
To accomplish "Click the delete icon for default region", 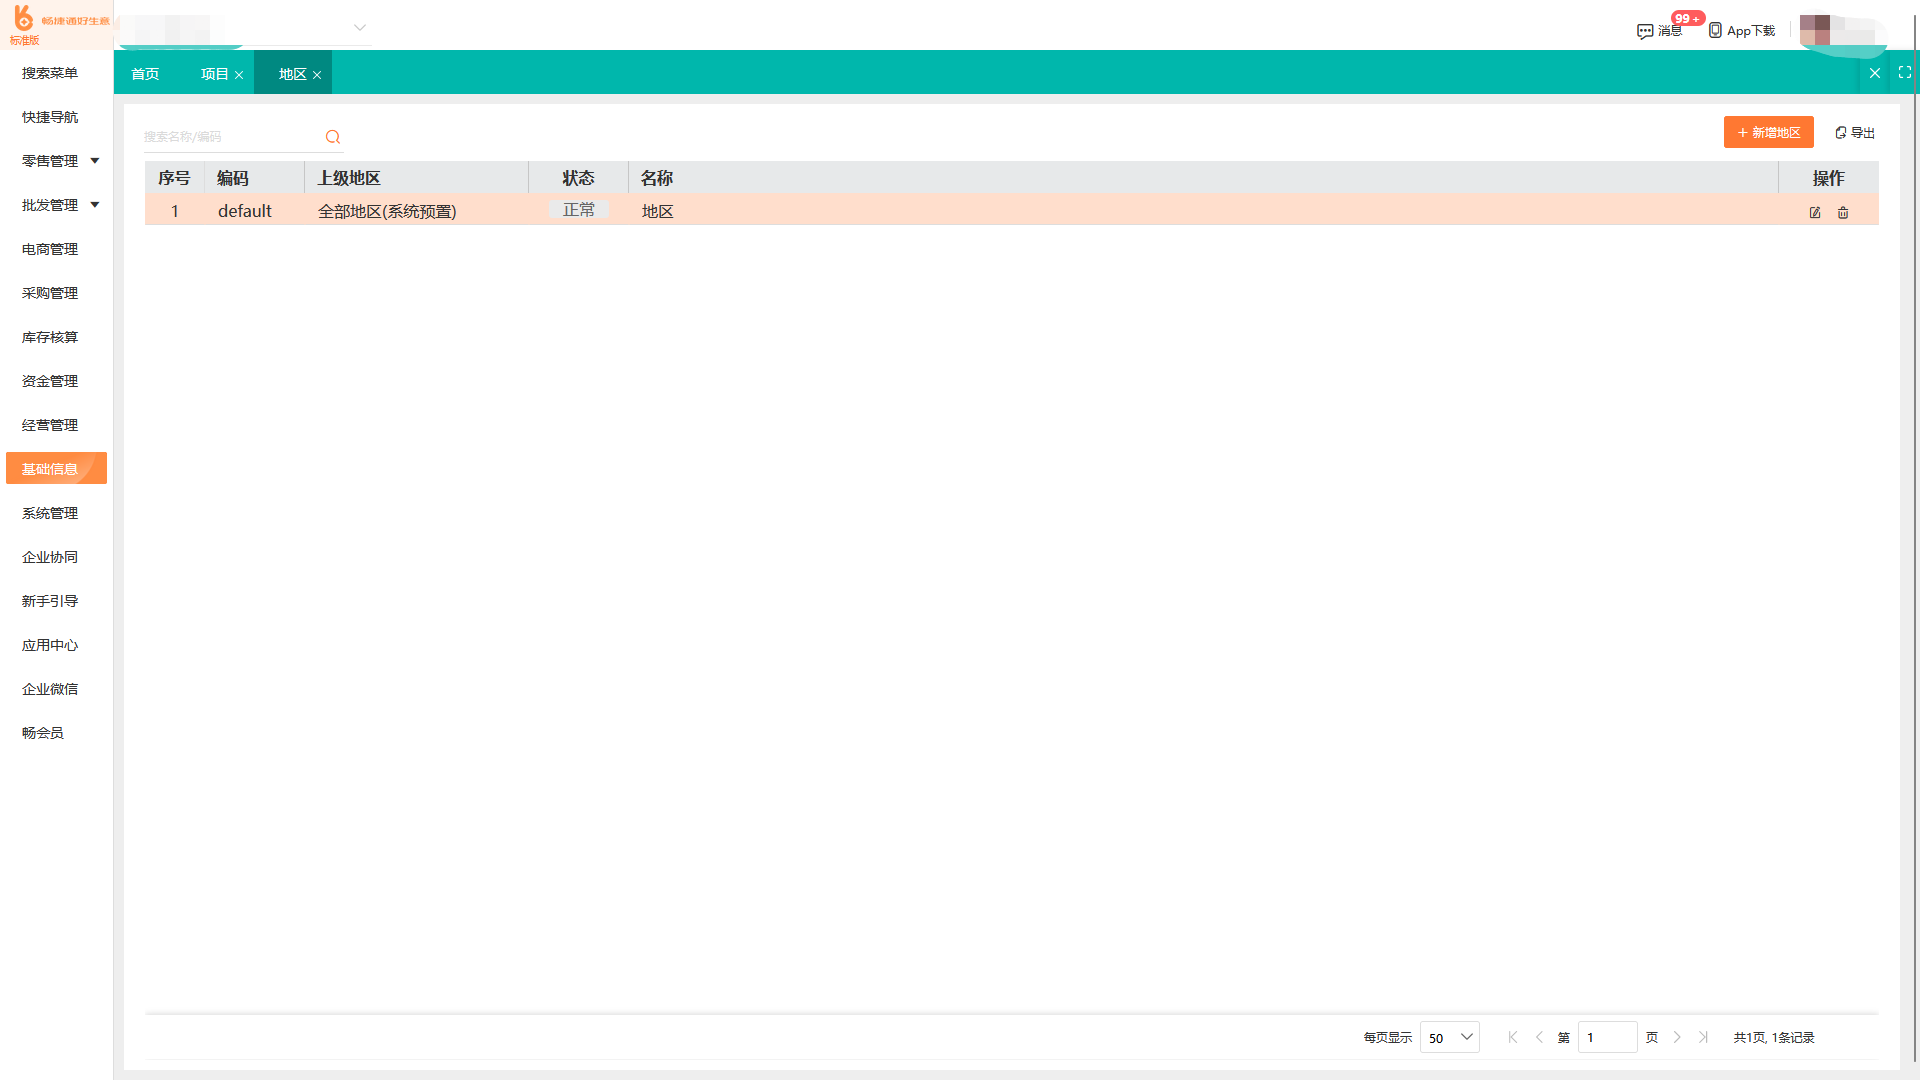I will click(1844, 211).
